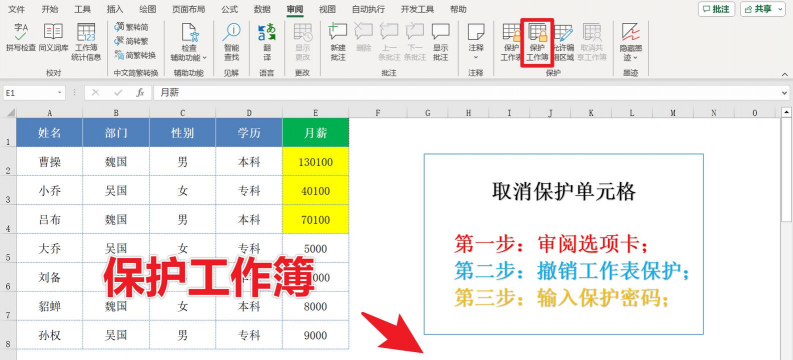Click the 注释 notes icon
The height and width of the screenshot is (360, 793).
(476, 32)
